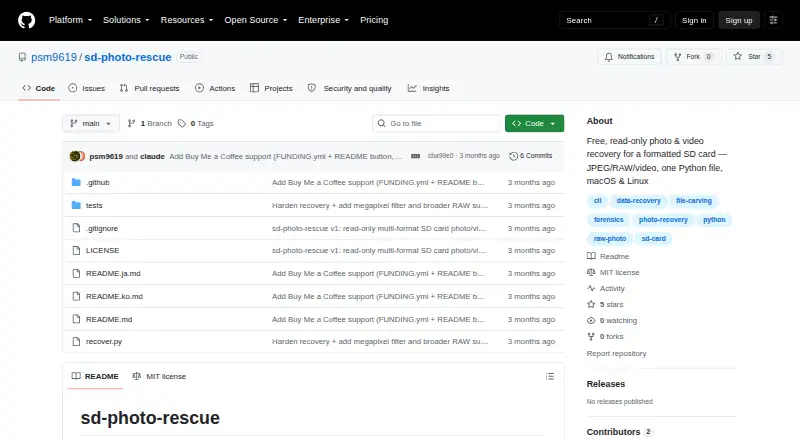Focus the Go to file input

pyautogui.click(x=437, y=124)
